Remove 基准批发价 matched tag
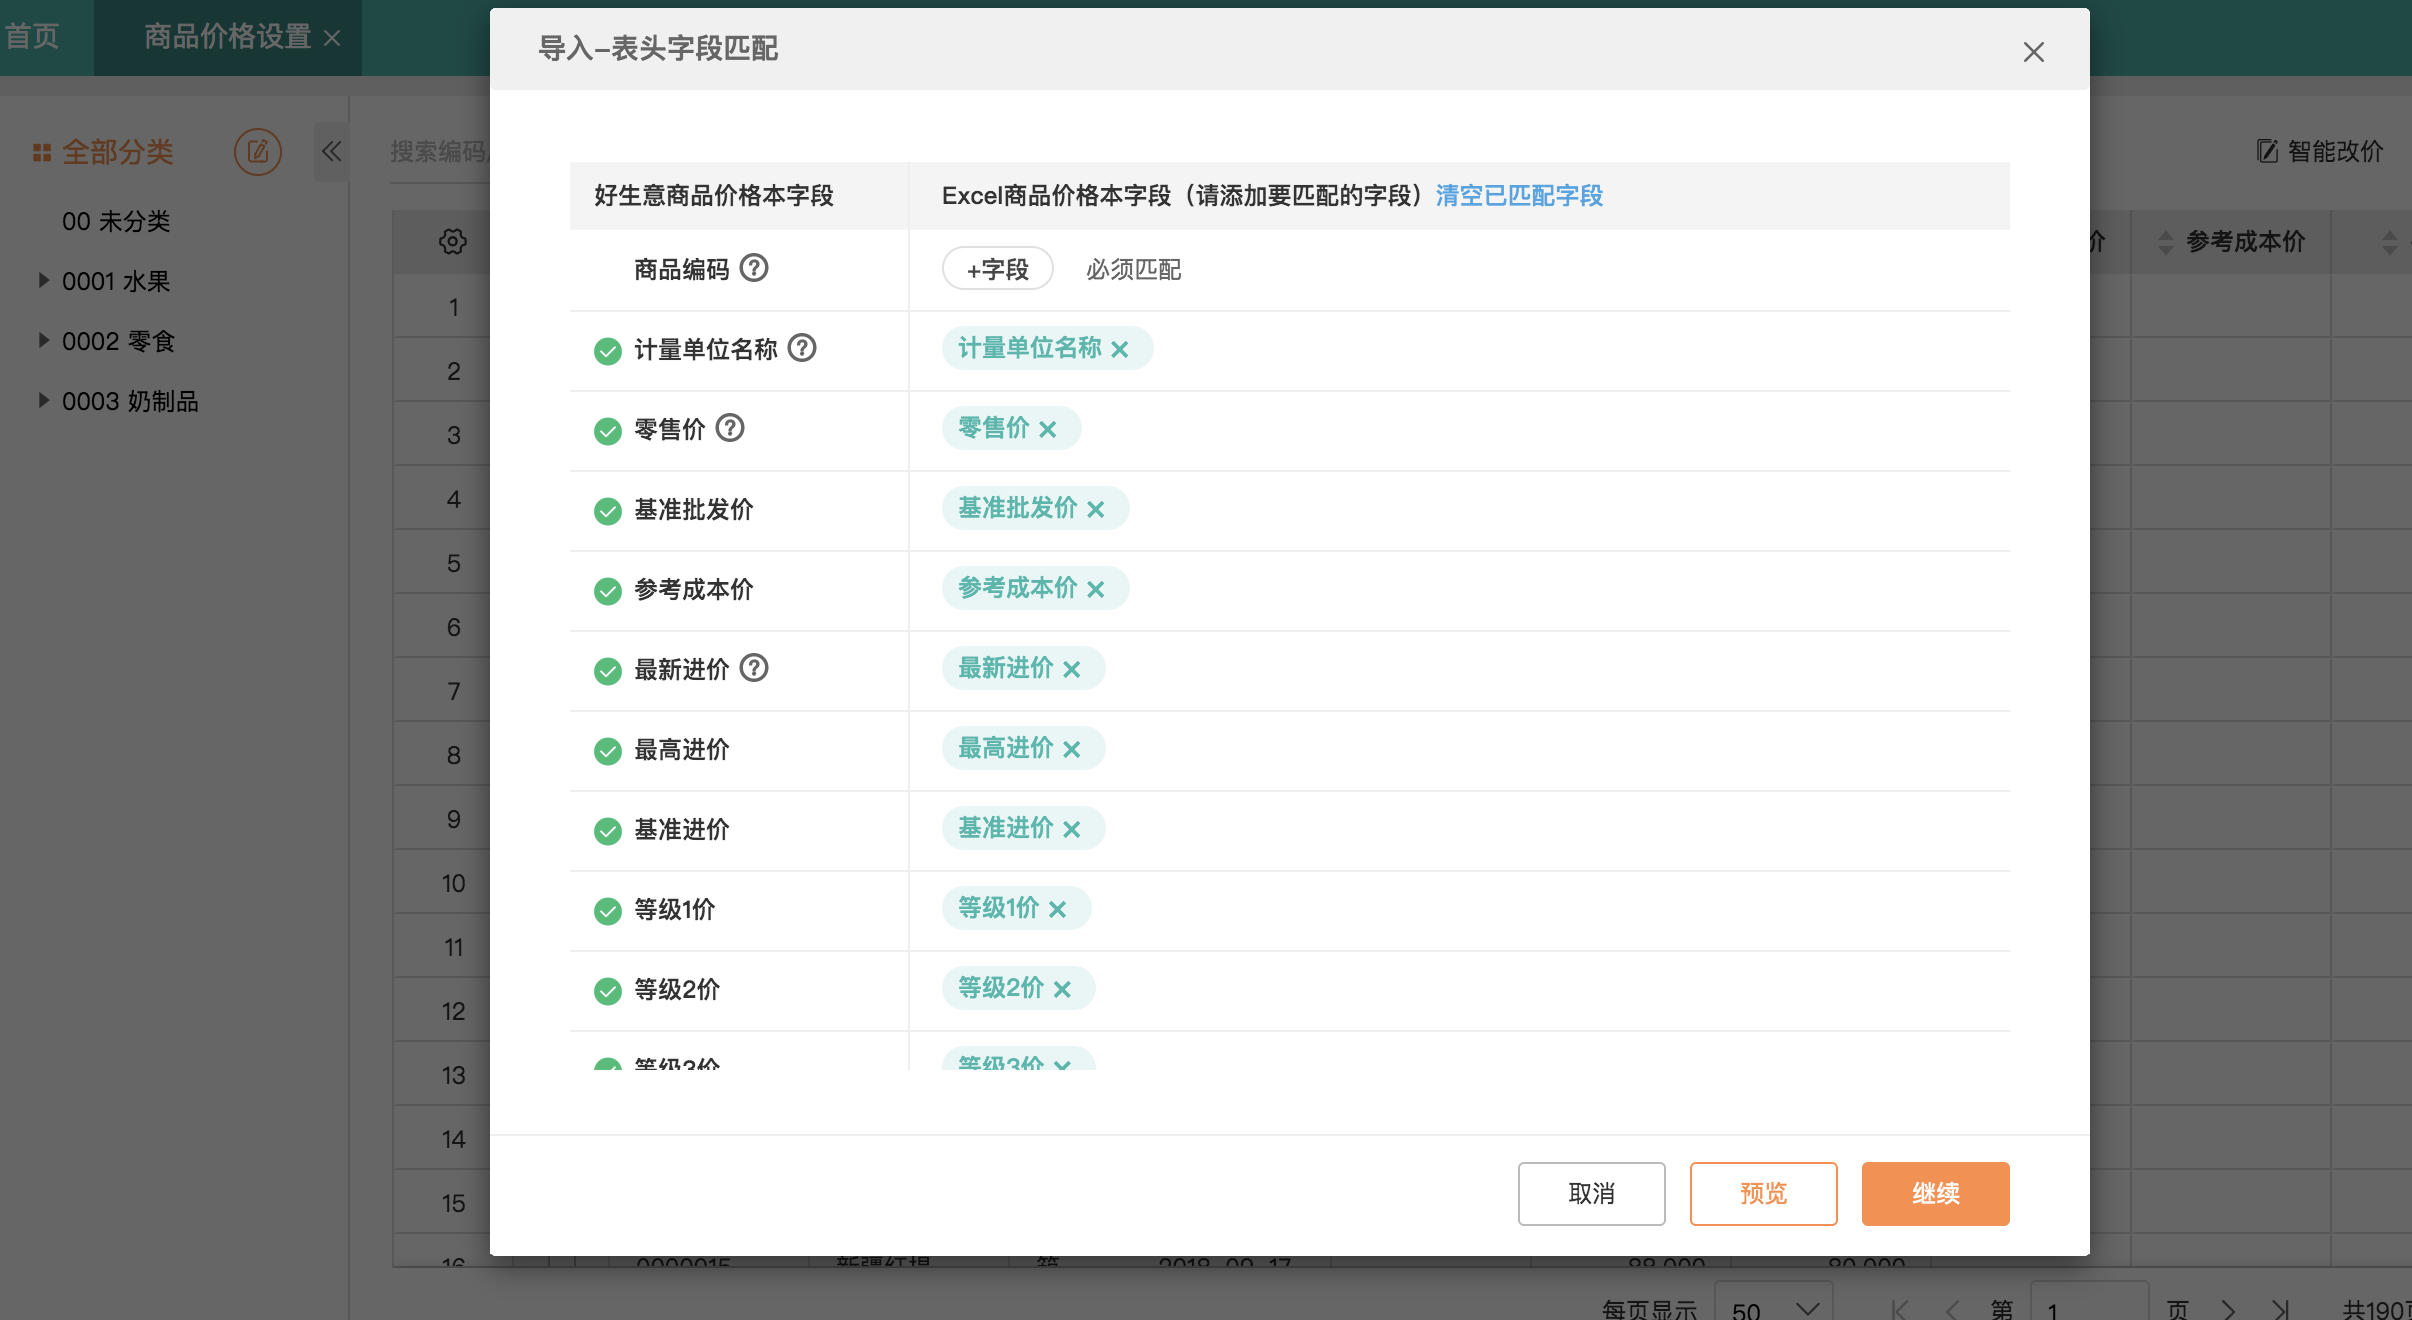This screenshot has width=2412, height=1320. (1097, 509)
